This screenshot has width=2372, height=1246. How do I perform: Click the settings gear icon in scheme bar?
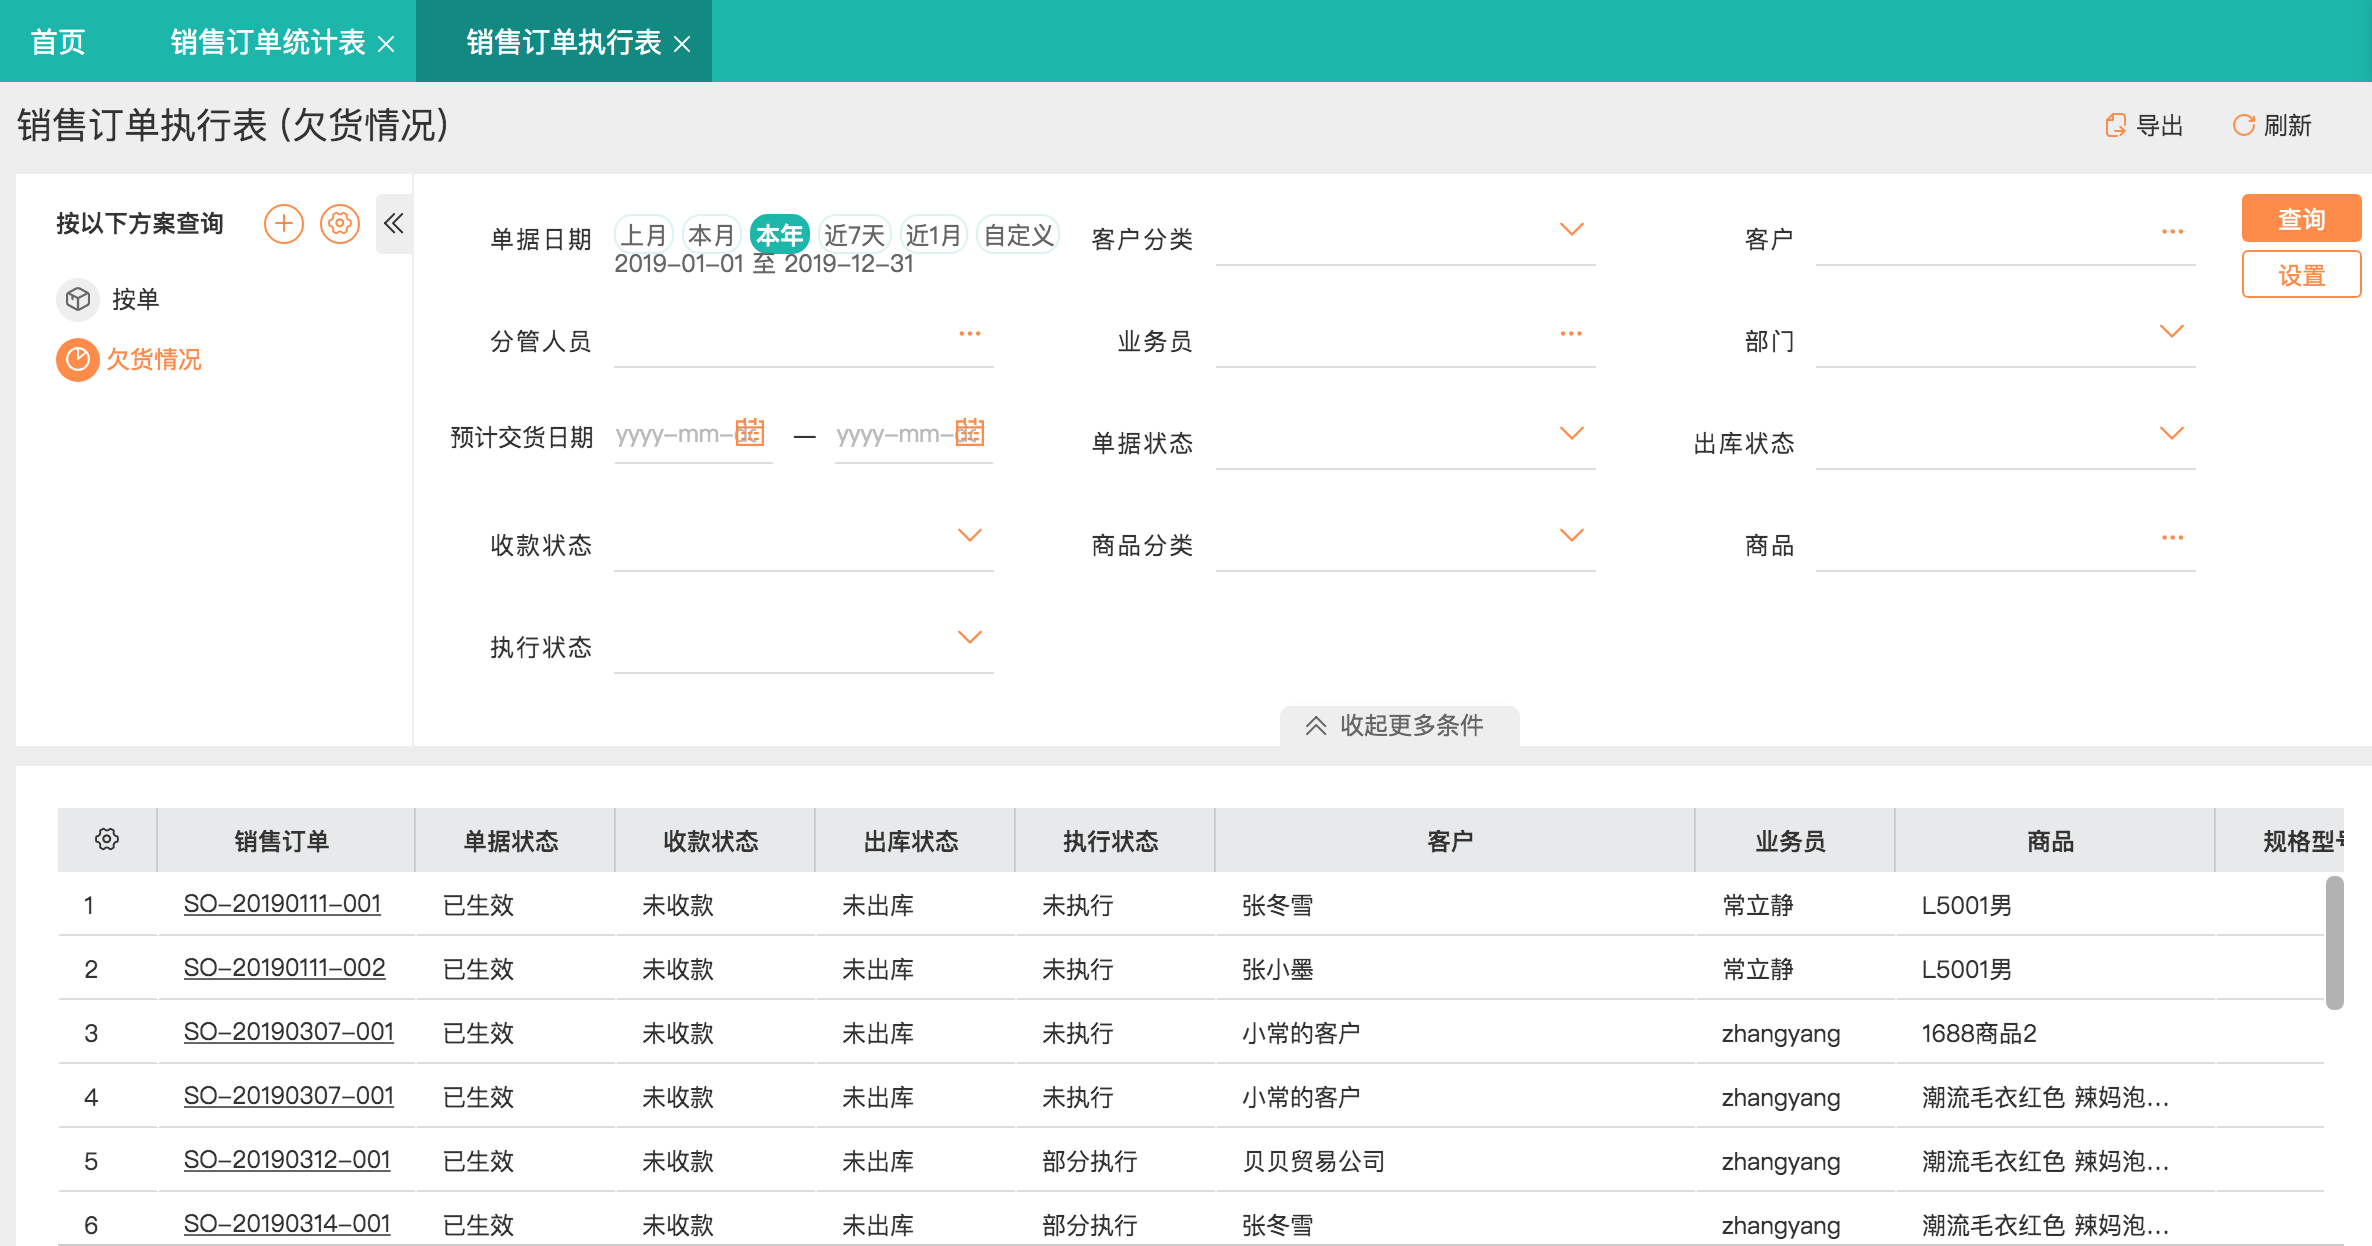337,223
